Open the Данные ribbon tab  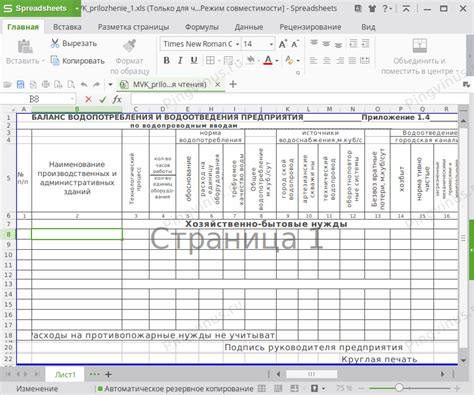pos(249,27)
